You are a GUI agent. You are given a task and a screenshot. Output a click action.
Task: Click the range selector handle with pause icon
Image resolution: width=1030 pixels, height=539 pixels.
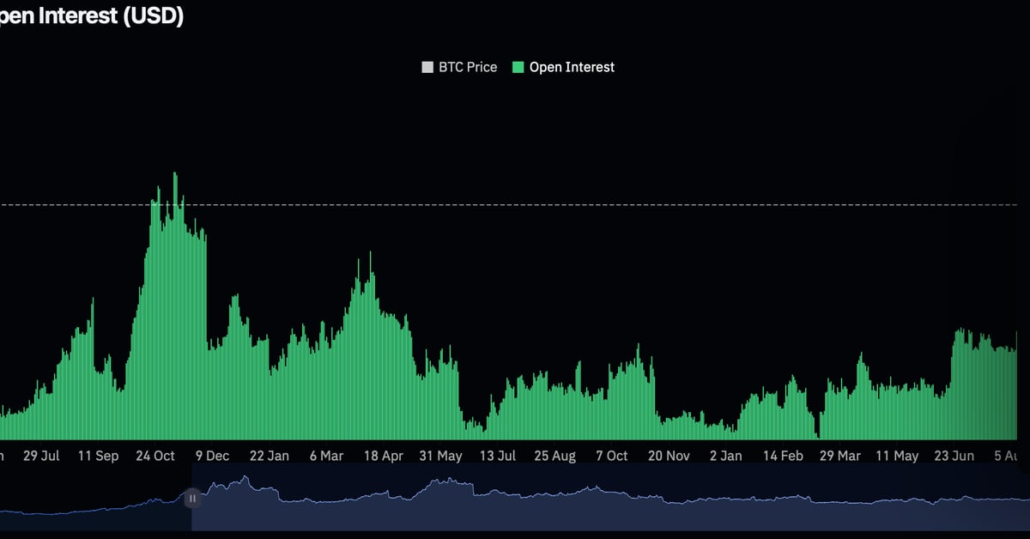(192, 497)
